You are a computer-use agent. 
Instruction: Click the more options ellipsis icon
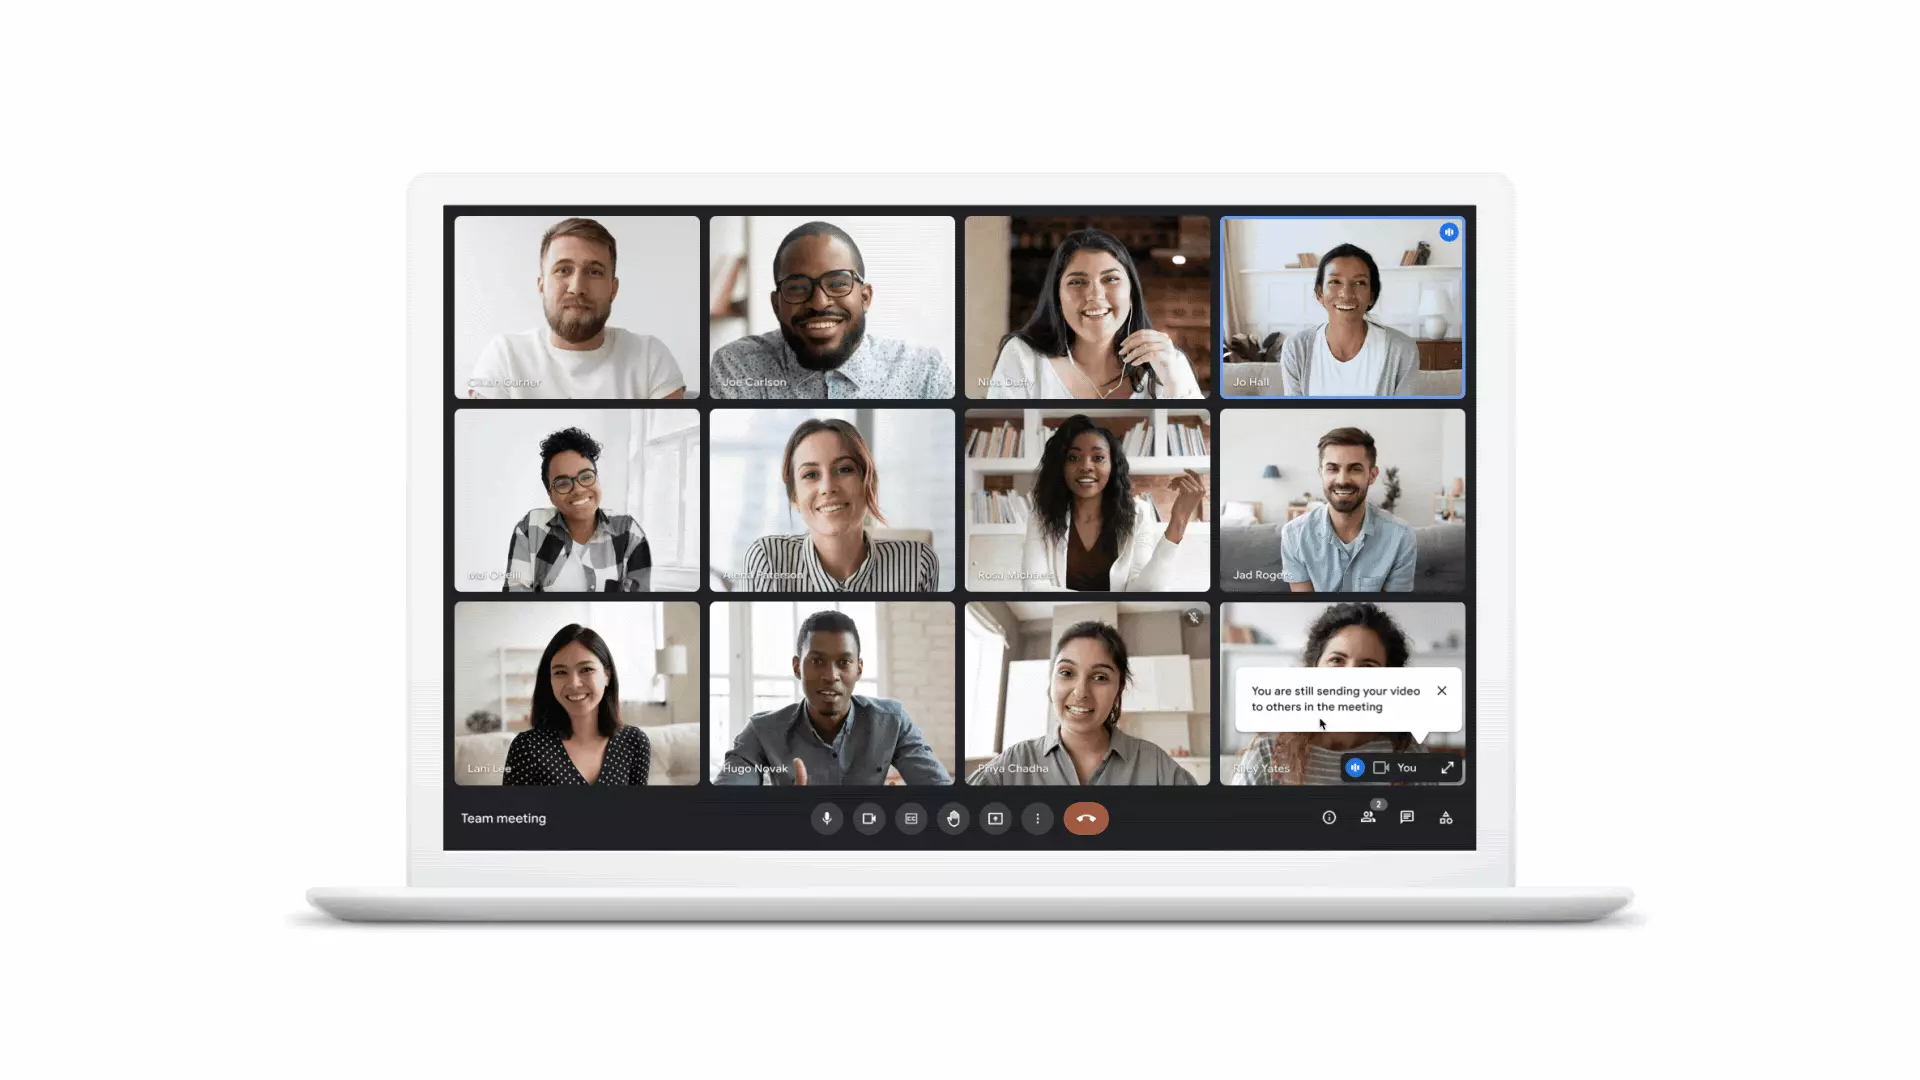coord(1036,818)
